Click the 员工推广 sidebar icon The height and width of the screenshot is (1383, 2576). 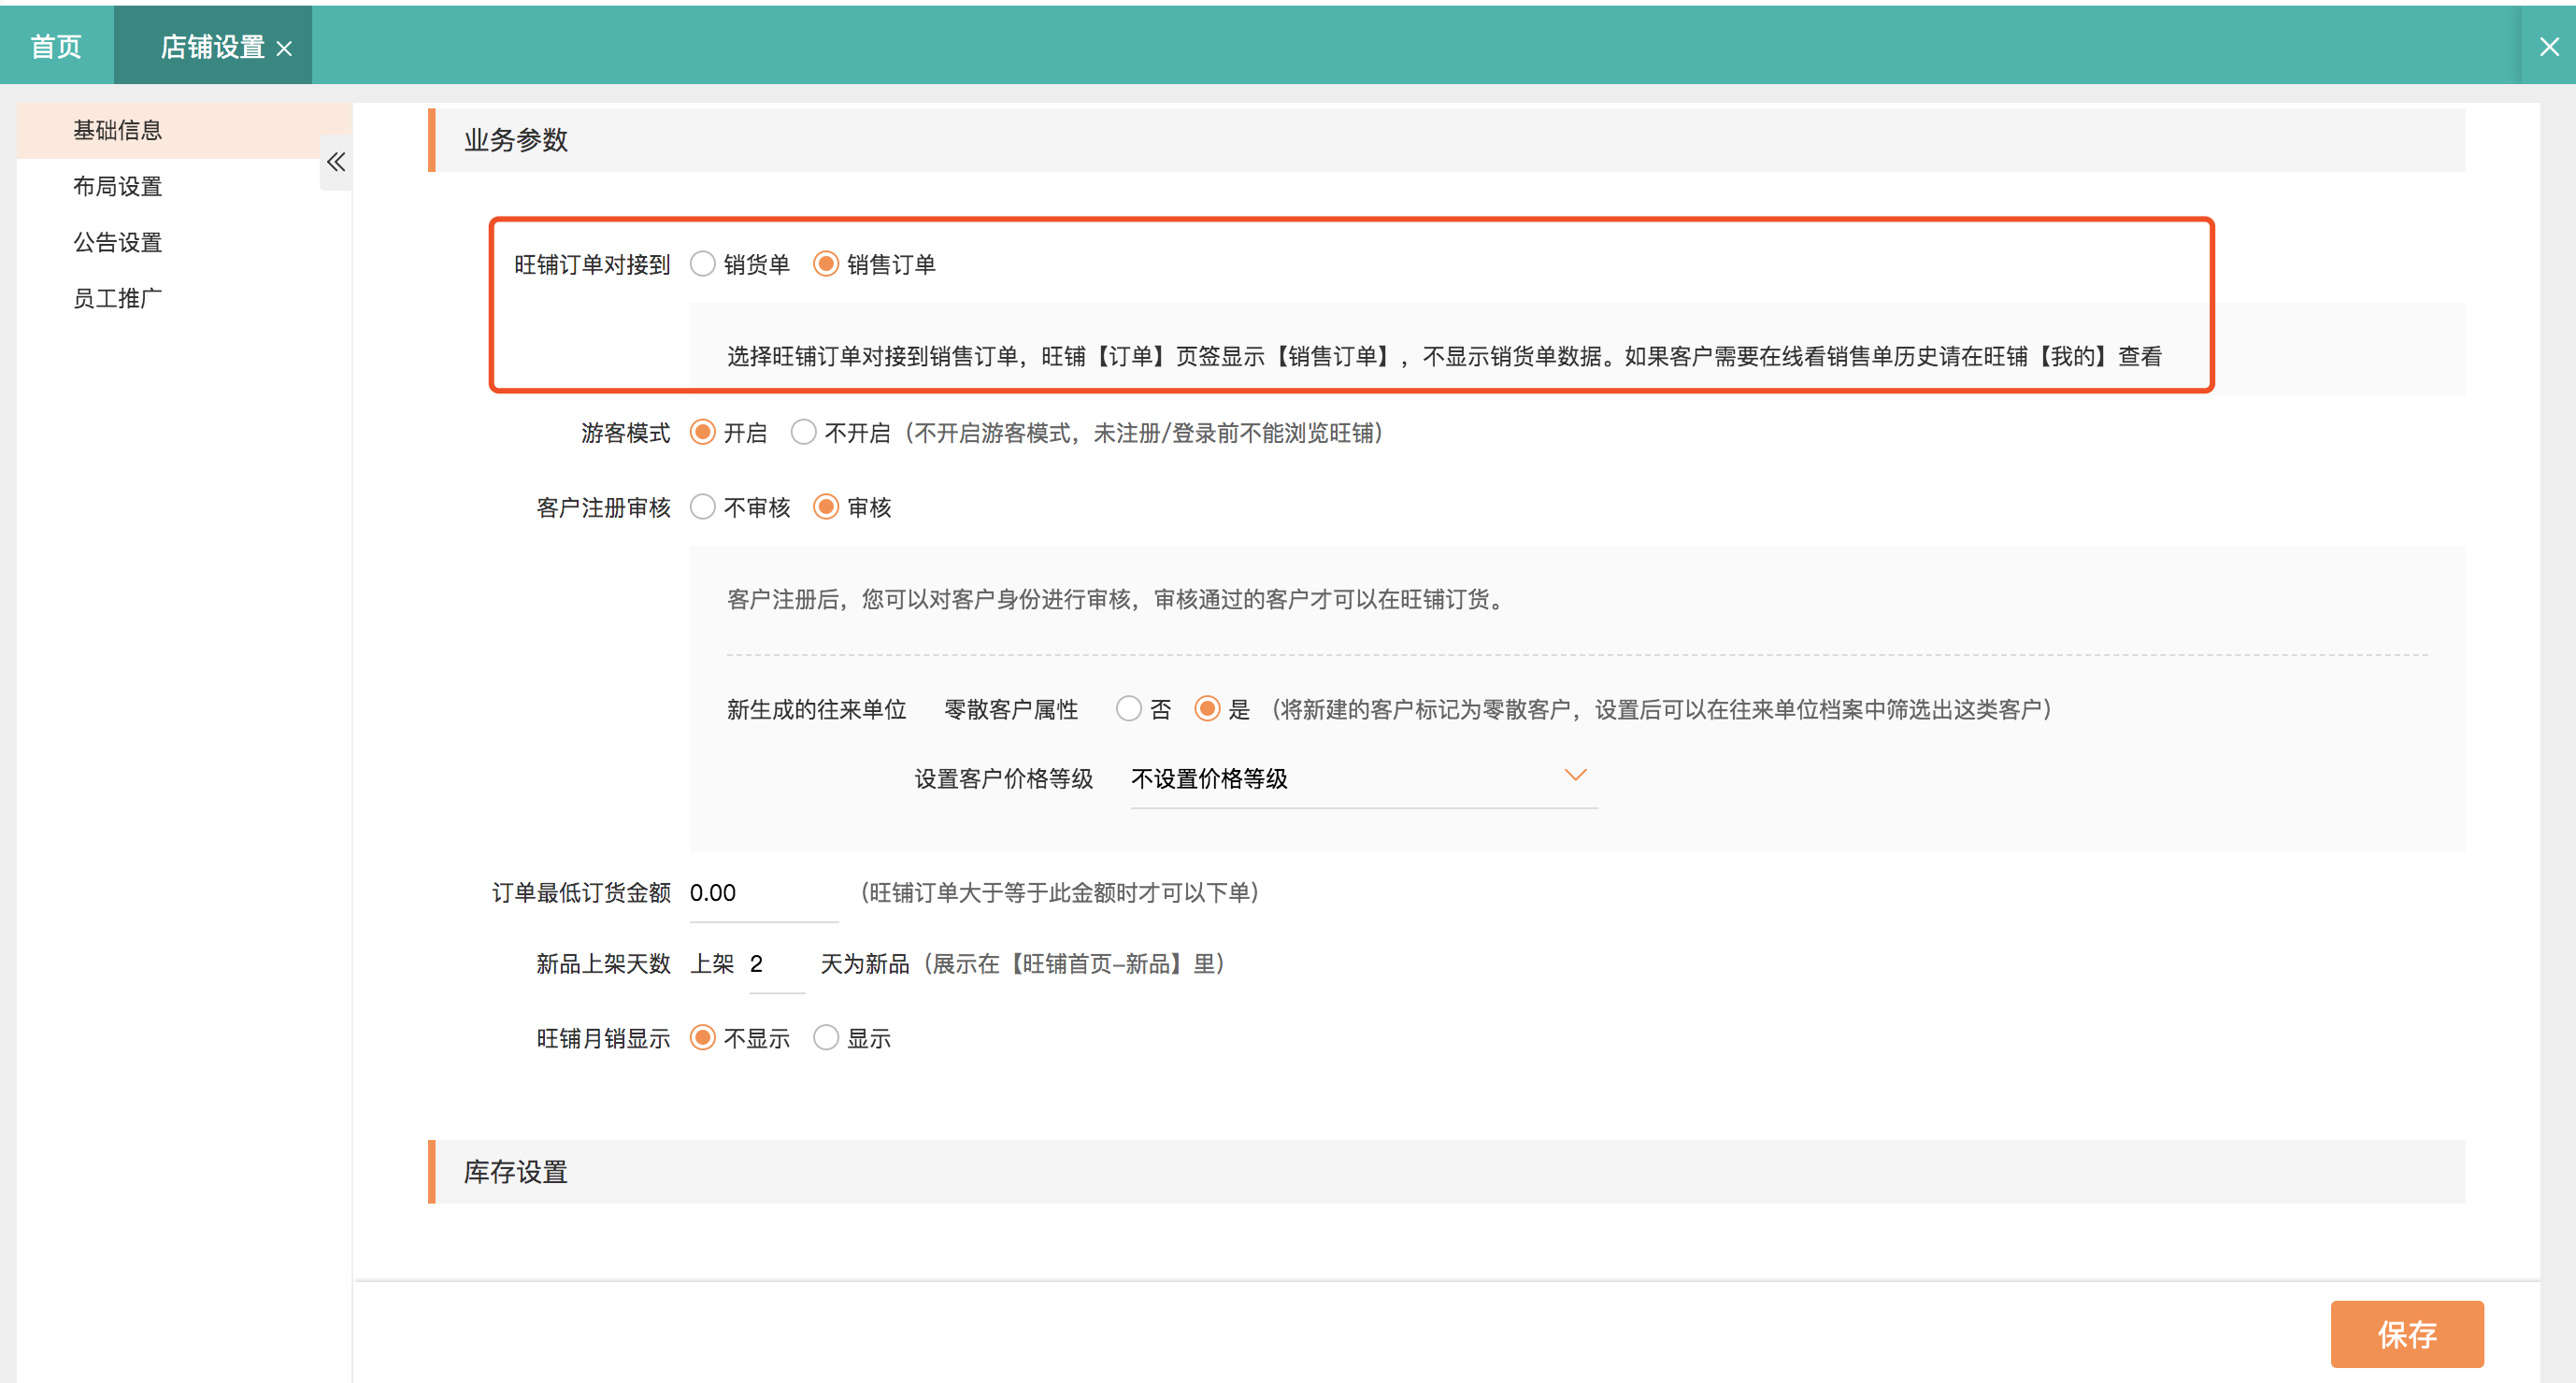[118, 296]
